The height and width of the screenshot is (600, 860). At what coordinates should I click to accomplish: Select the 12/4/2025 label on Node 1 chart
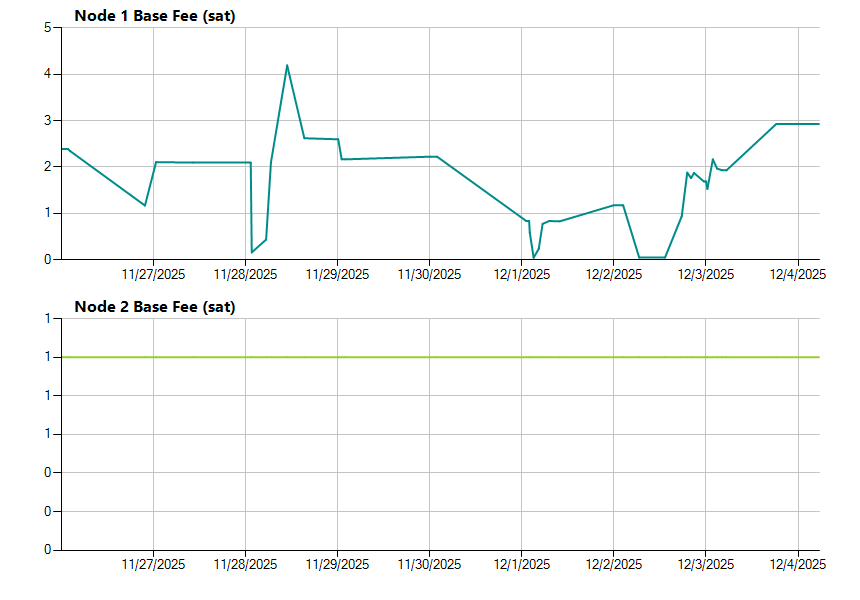pos(797,273)
